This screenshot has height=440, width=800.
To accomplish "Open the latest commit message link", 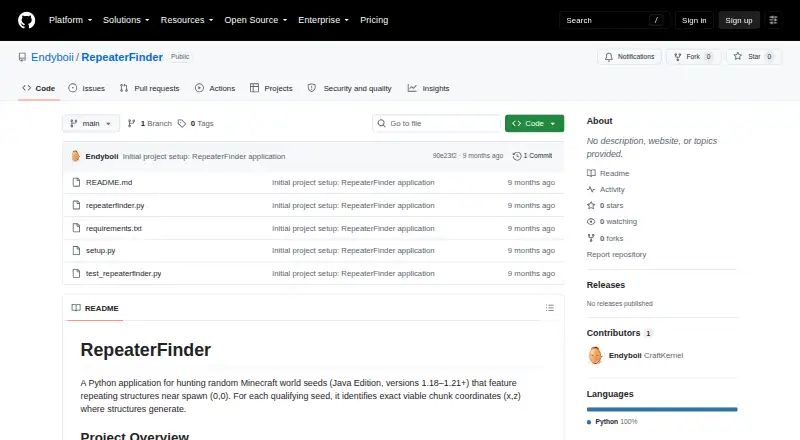I will (204, 156).
